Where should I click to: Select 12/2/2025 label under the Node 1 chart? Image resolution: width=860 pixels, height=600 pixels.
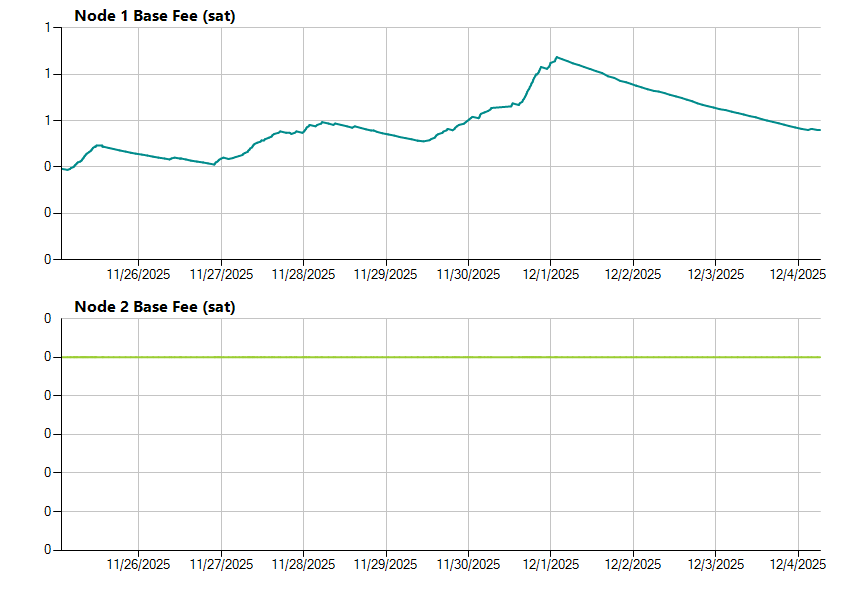(634, 273)
